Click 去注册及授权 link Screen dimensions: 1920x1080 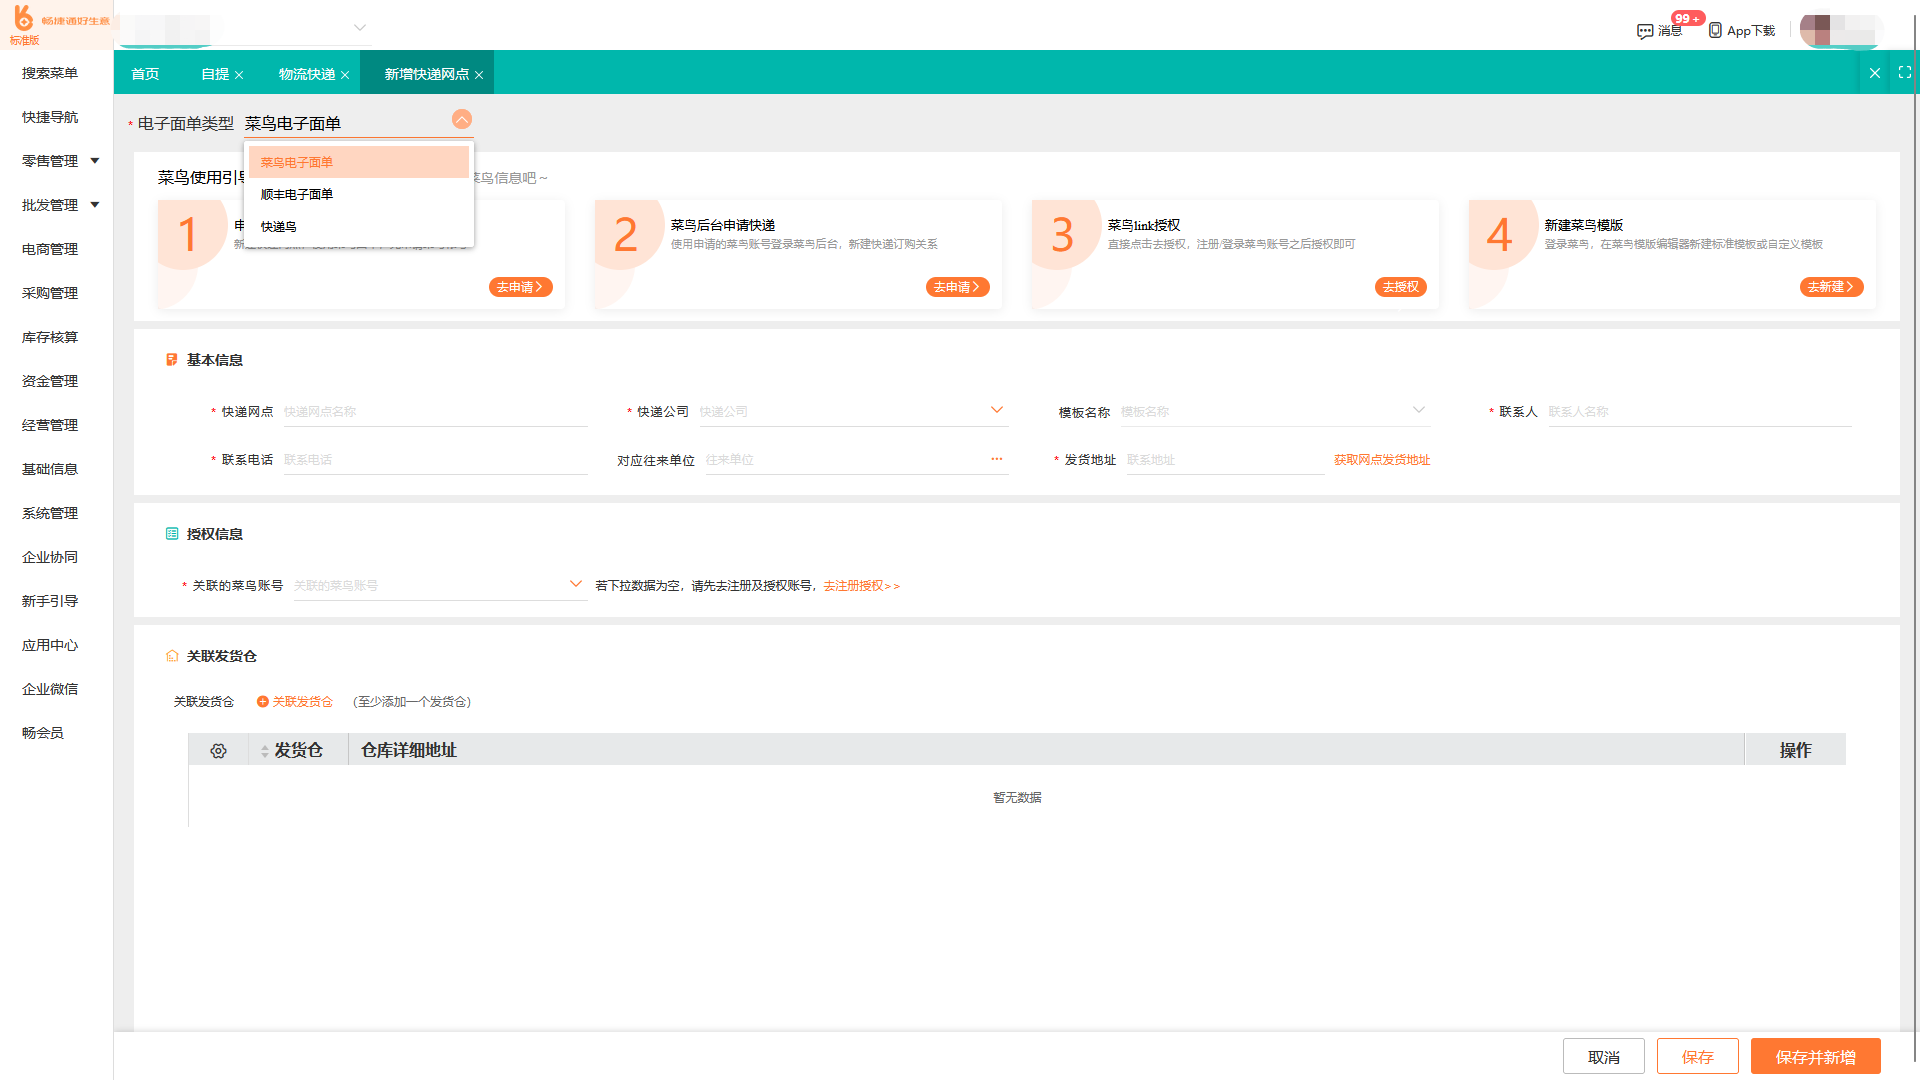pos(860,584)
